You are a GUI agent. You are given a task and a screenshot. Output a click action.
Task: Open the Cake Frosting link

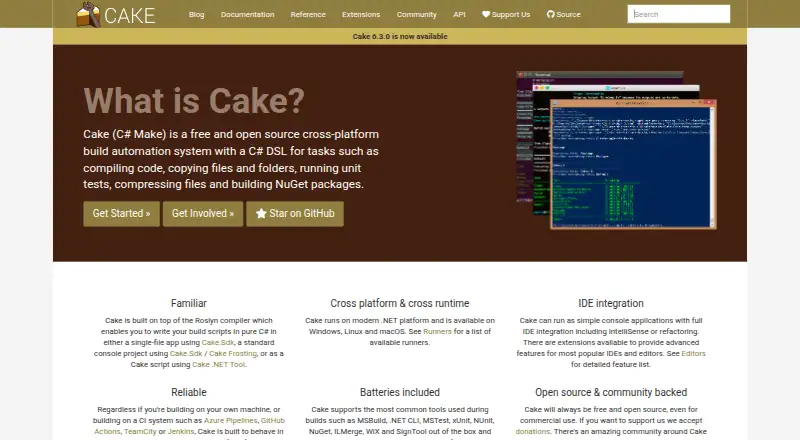click(233, 353)
